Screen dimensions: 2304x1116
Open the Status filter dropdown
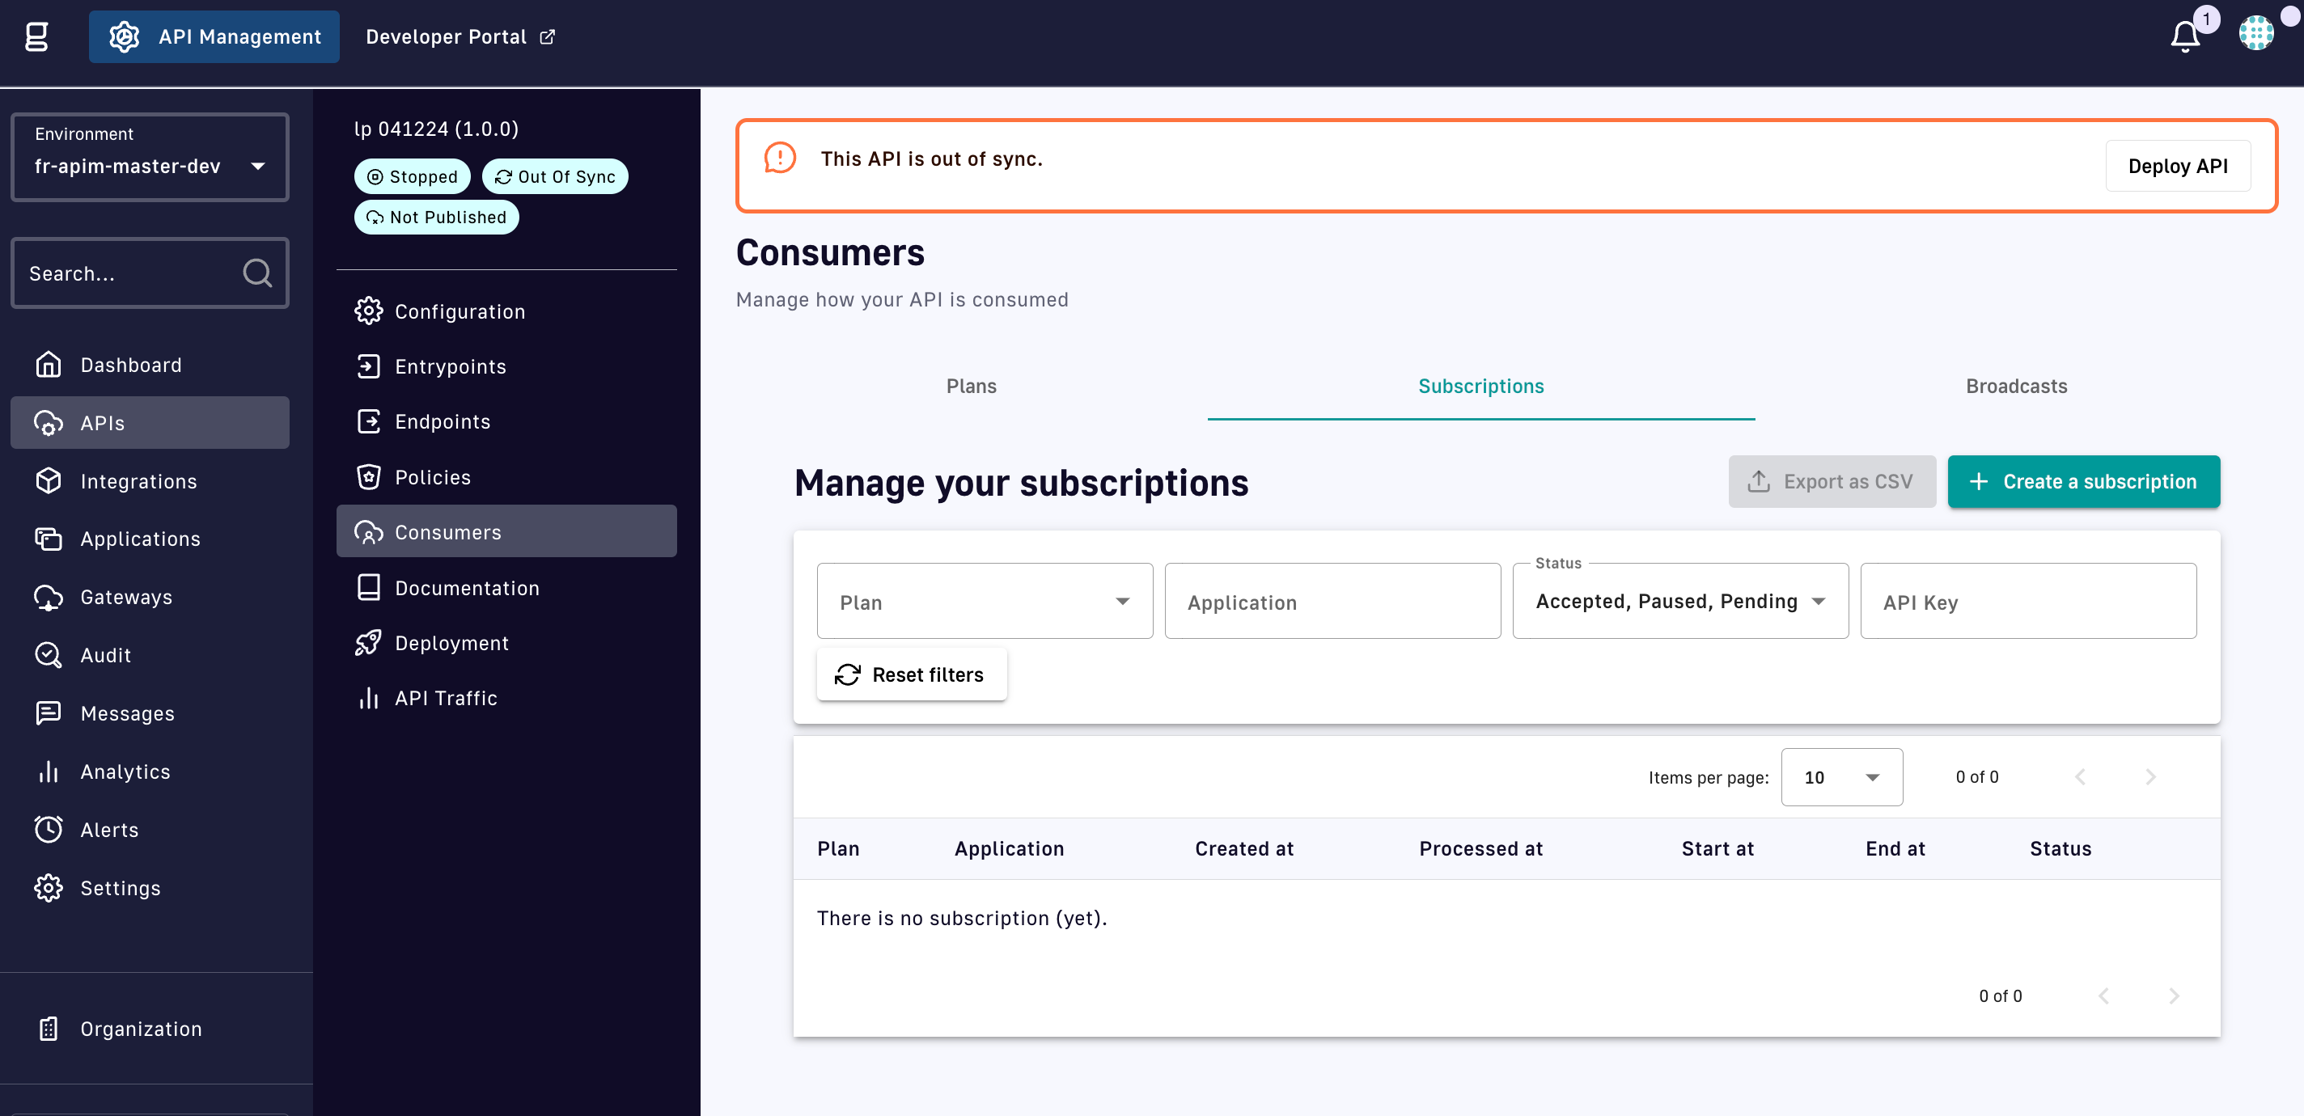[x=1680, y=602]
